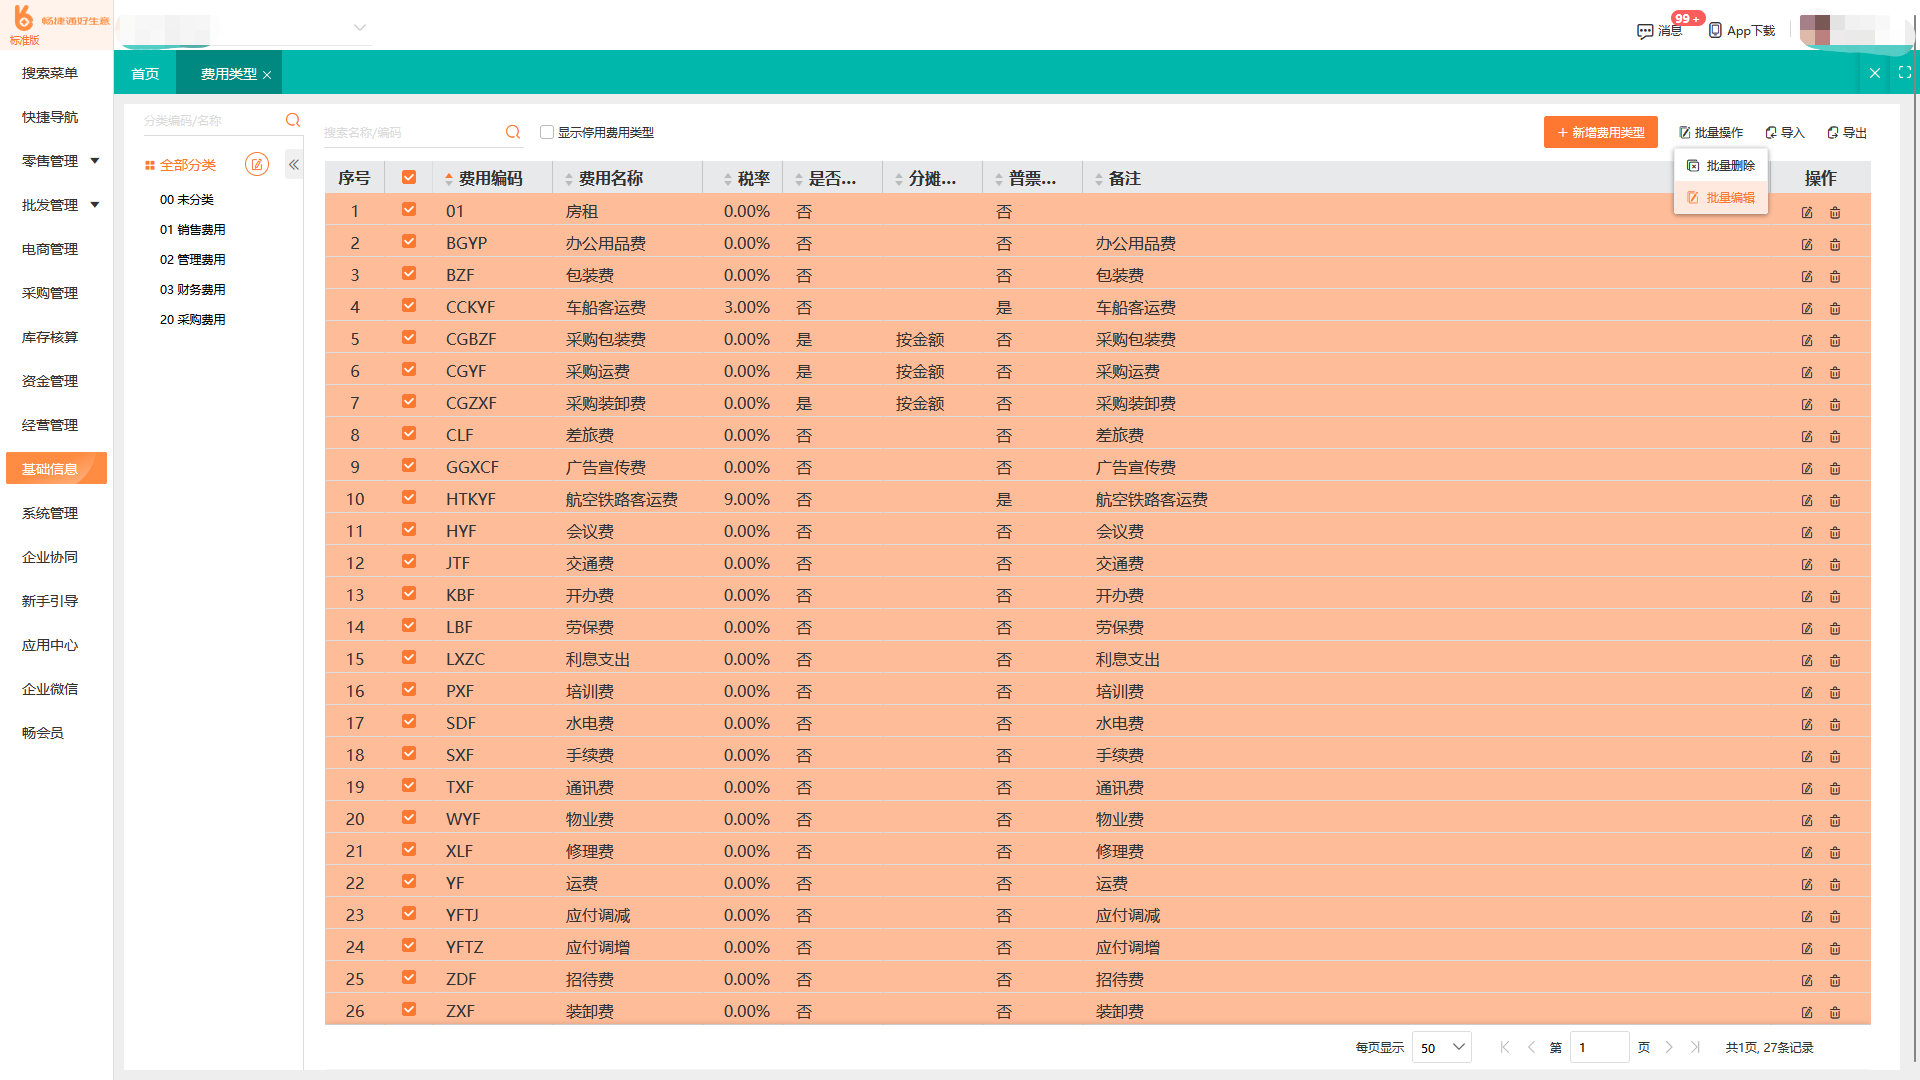Click 新增费用类型 button
The width and height of the screenshot is (1920, 1080).
(x=1598, y=131)
